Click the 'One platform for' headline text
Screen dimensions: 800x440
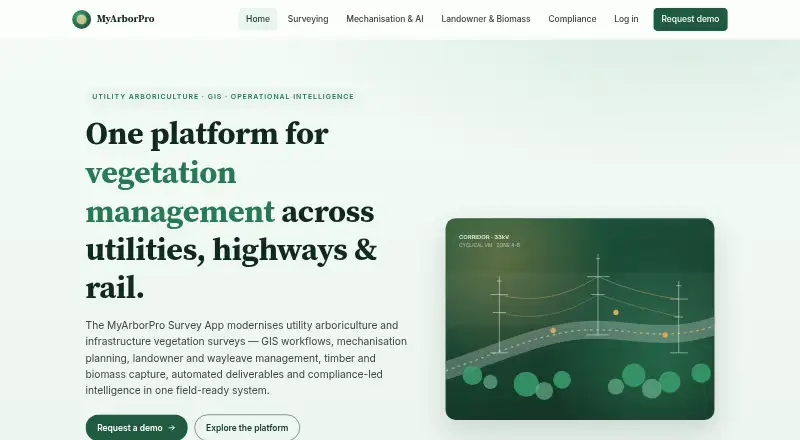tap(207, 134)
